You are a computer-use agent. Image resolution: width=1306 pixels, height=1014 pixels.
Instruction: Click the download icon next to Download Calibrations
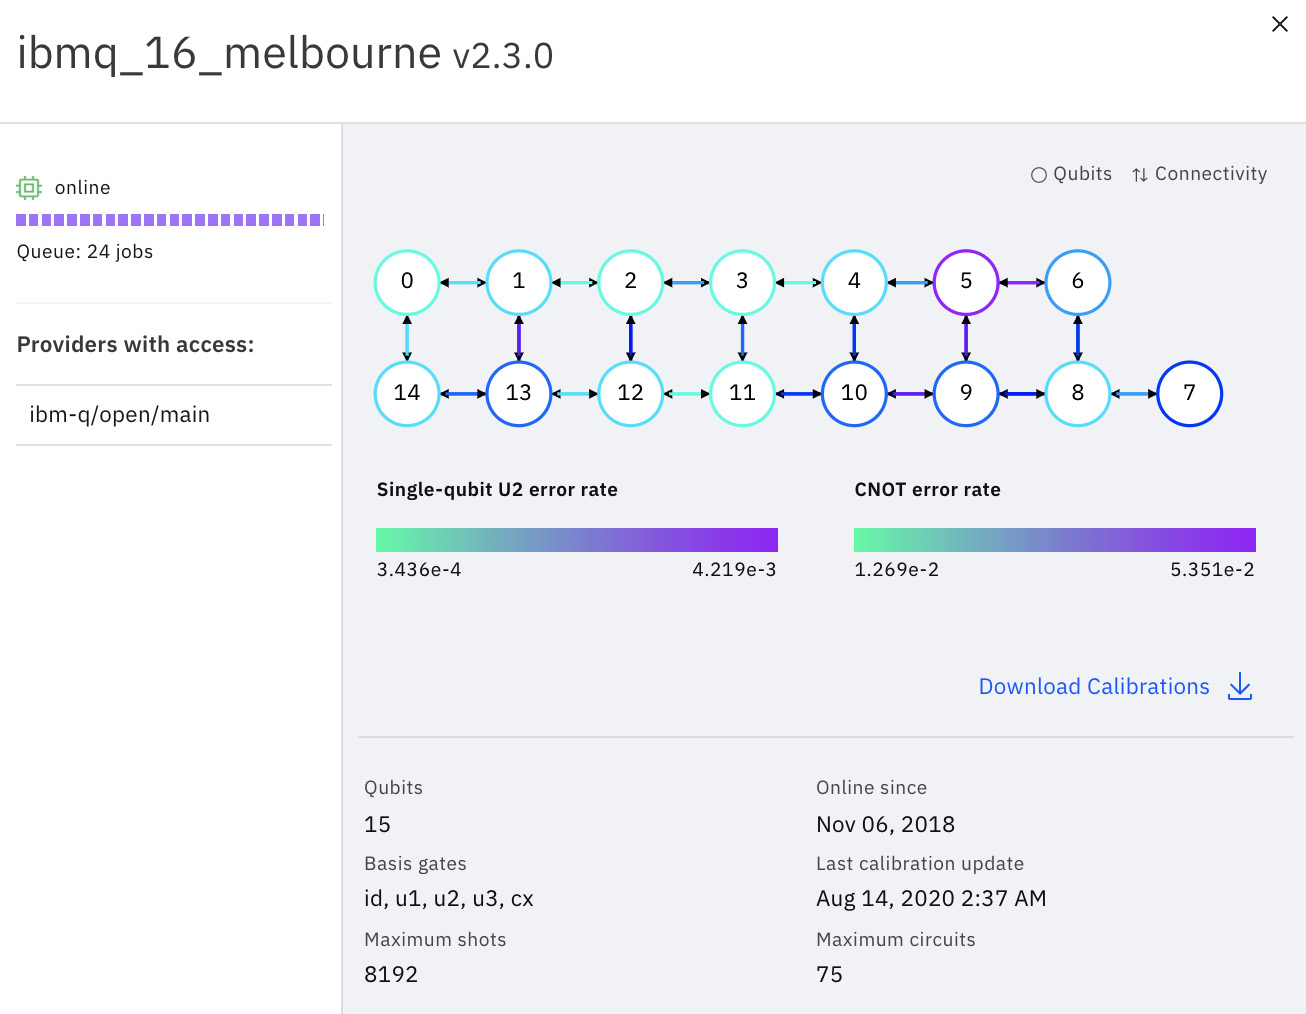click(1240, 687)
